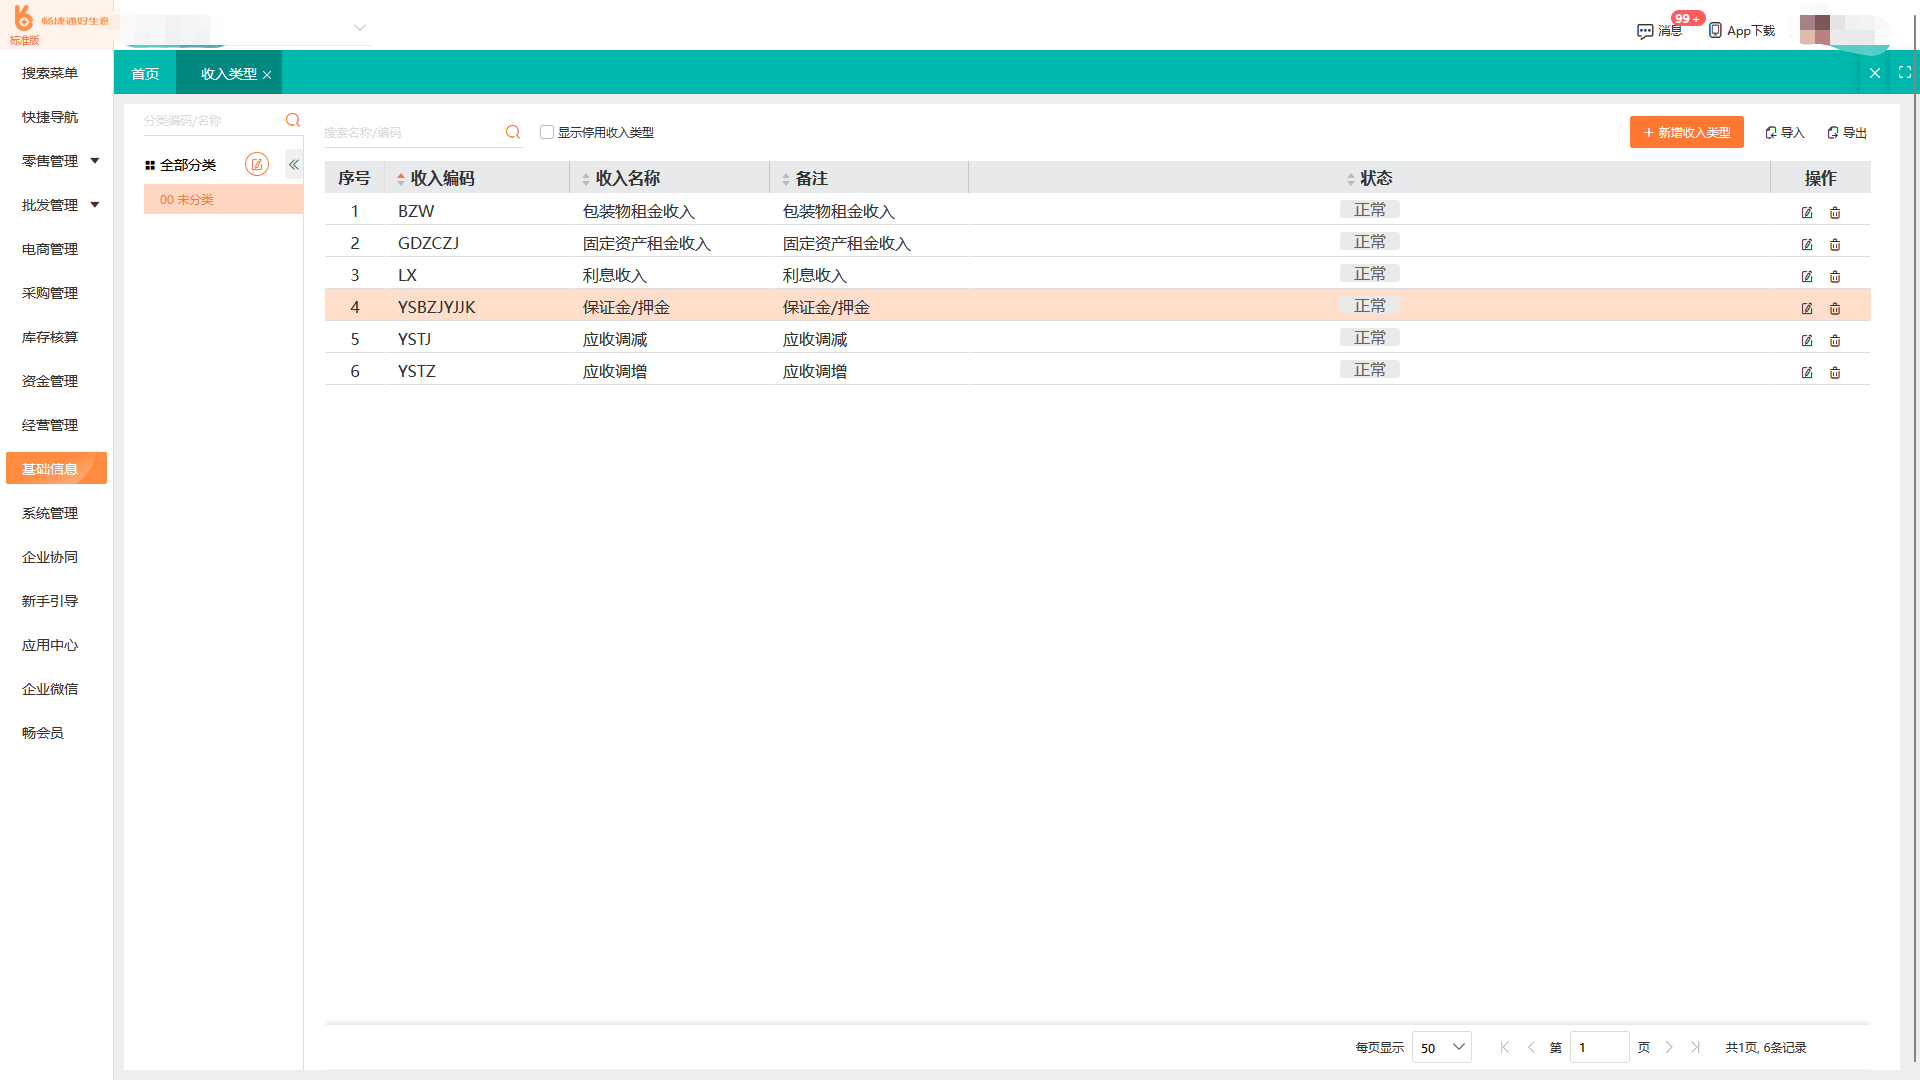1920x1080 pixels.
Task: Toggle 显示停用收入类型 checkbox
Action: point(546,132)
